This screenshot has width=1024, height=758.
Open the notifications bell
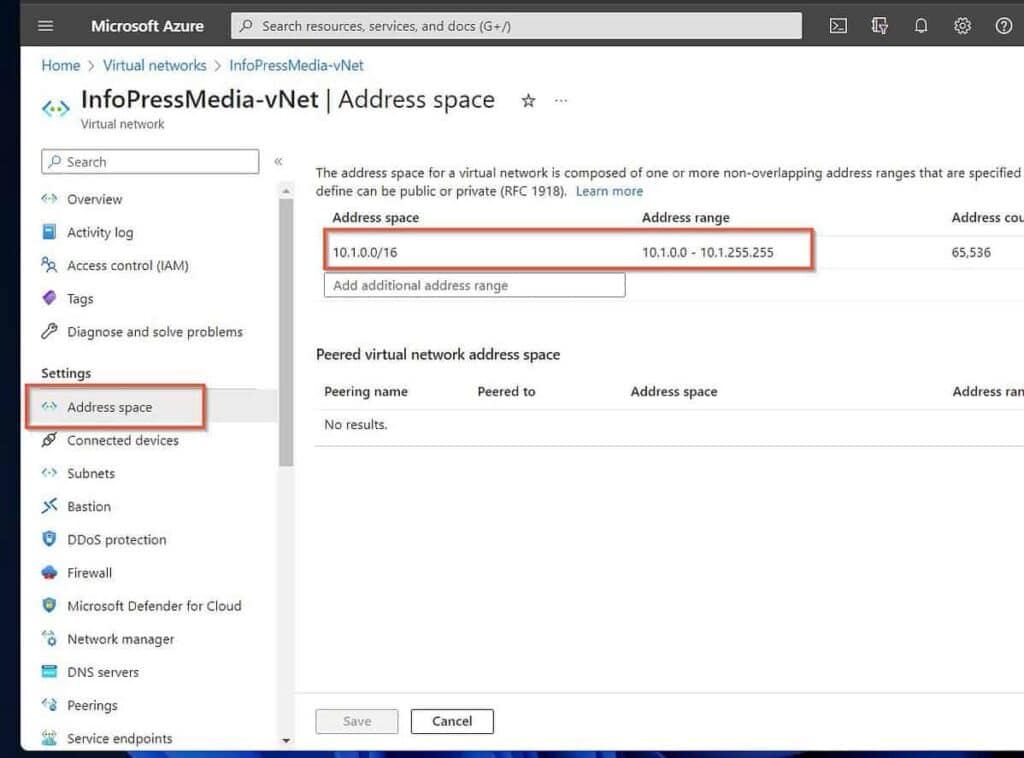pos(921,26)
